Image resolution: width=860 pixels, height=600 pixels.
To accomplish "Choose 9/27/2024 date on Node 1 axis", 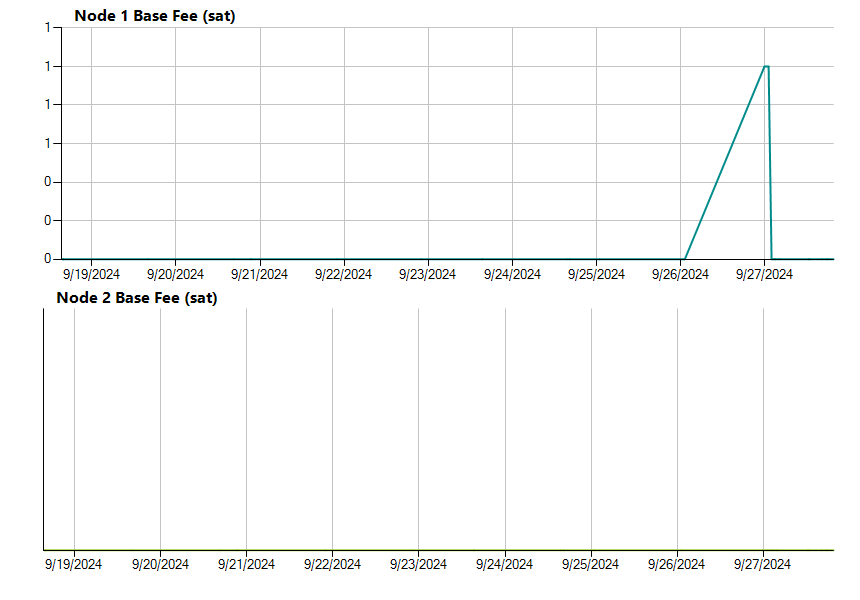I will tap(764, 273).
